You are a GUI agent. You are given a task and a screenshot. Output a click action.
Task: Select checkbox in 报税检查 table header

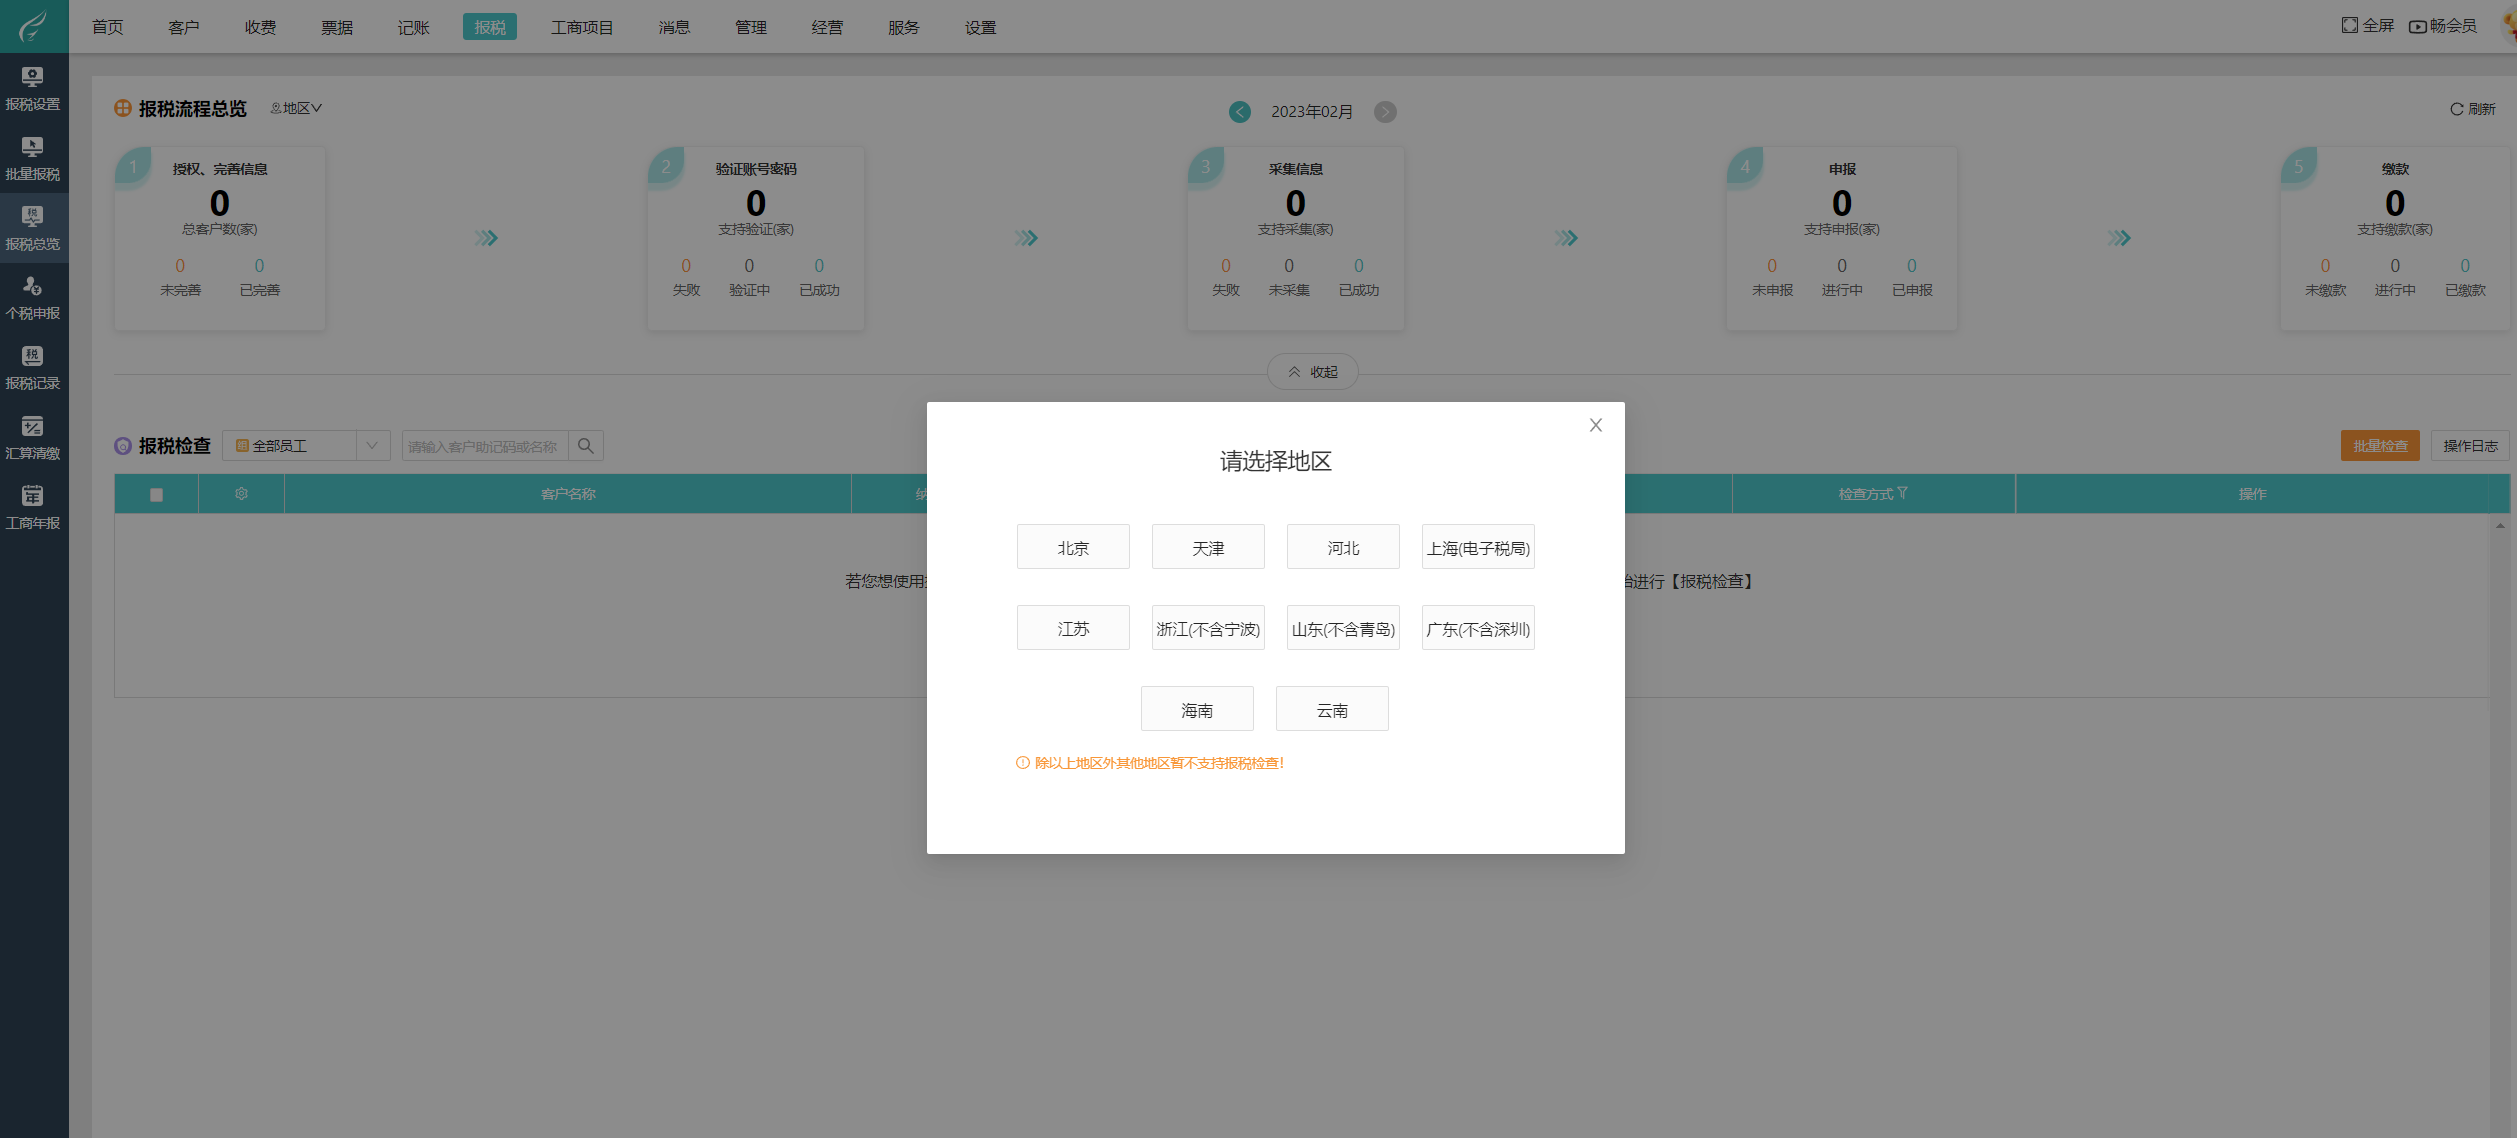point(156,493)
